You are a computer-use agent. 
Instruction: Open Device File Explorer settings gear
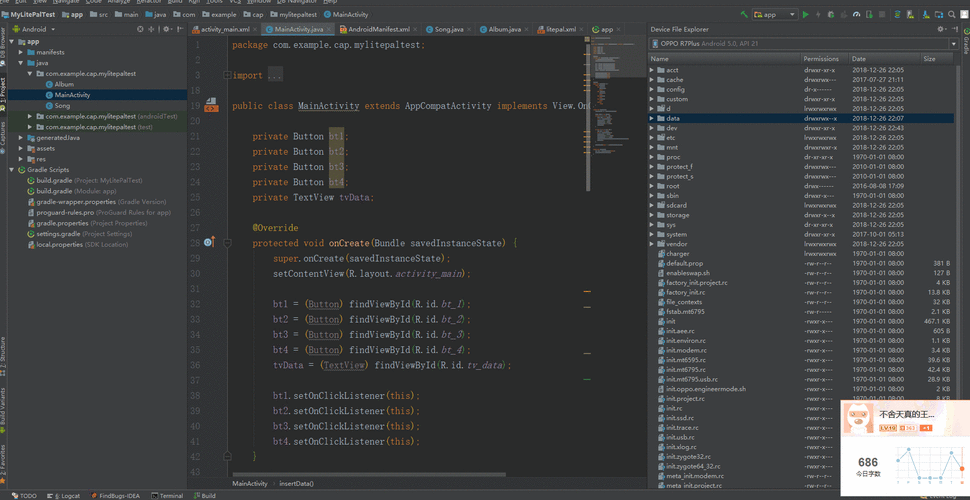tap(941, 30)
